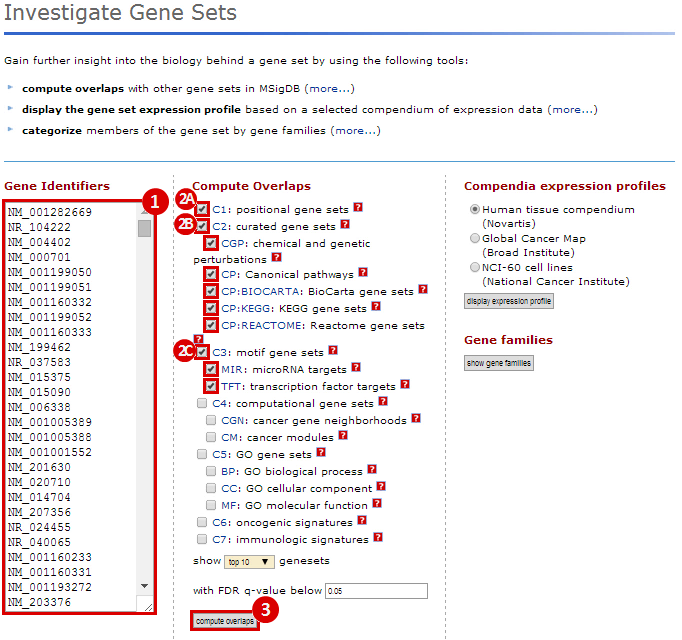Click help icon next to C1 positional gene sets
This screenshot has width=682, height=640.
[358, 208]
